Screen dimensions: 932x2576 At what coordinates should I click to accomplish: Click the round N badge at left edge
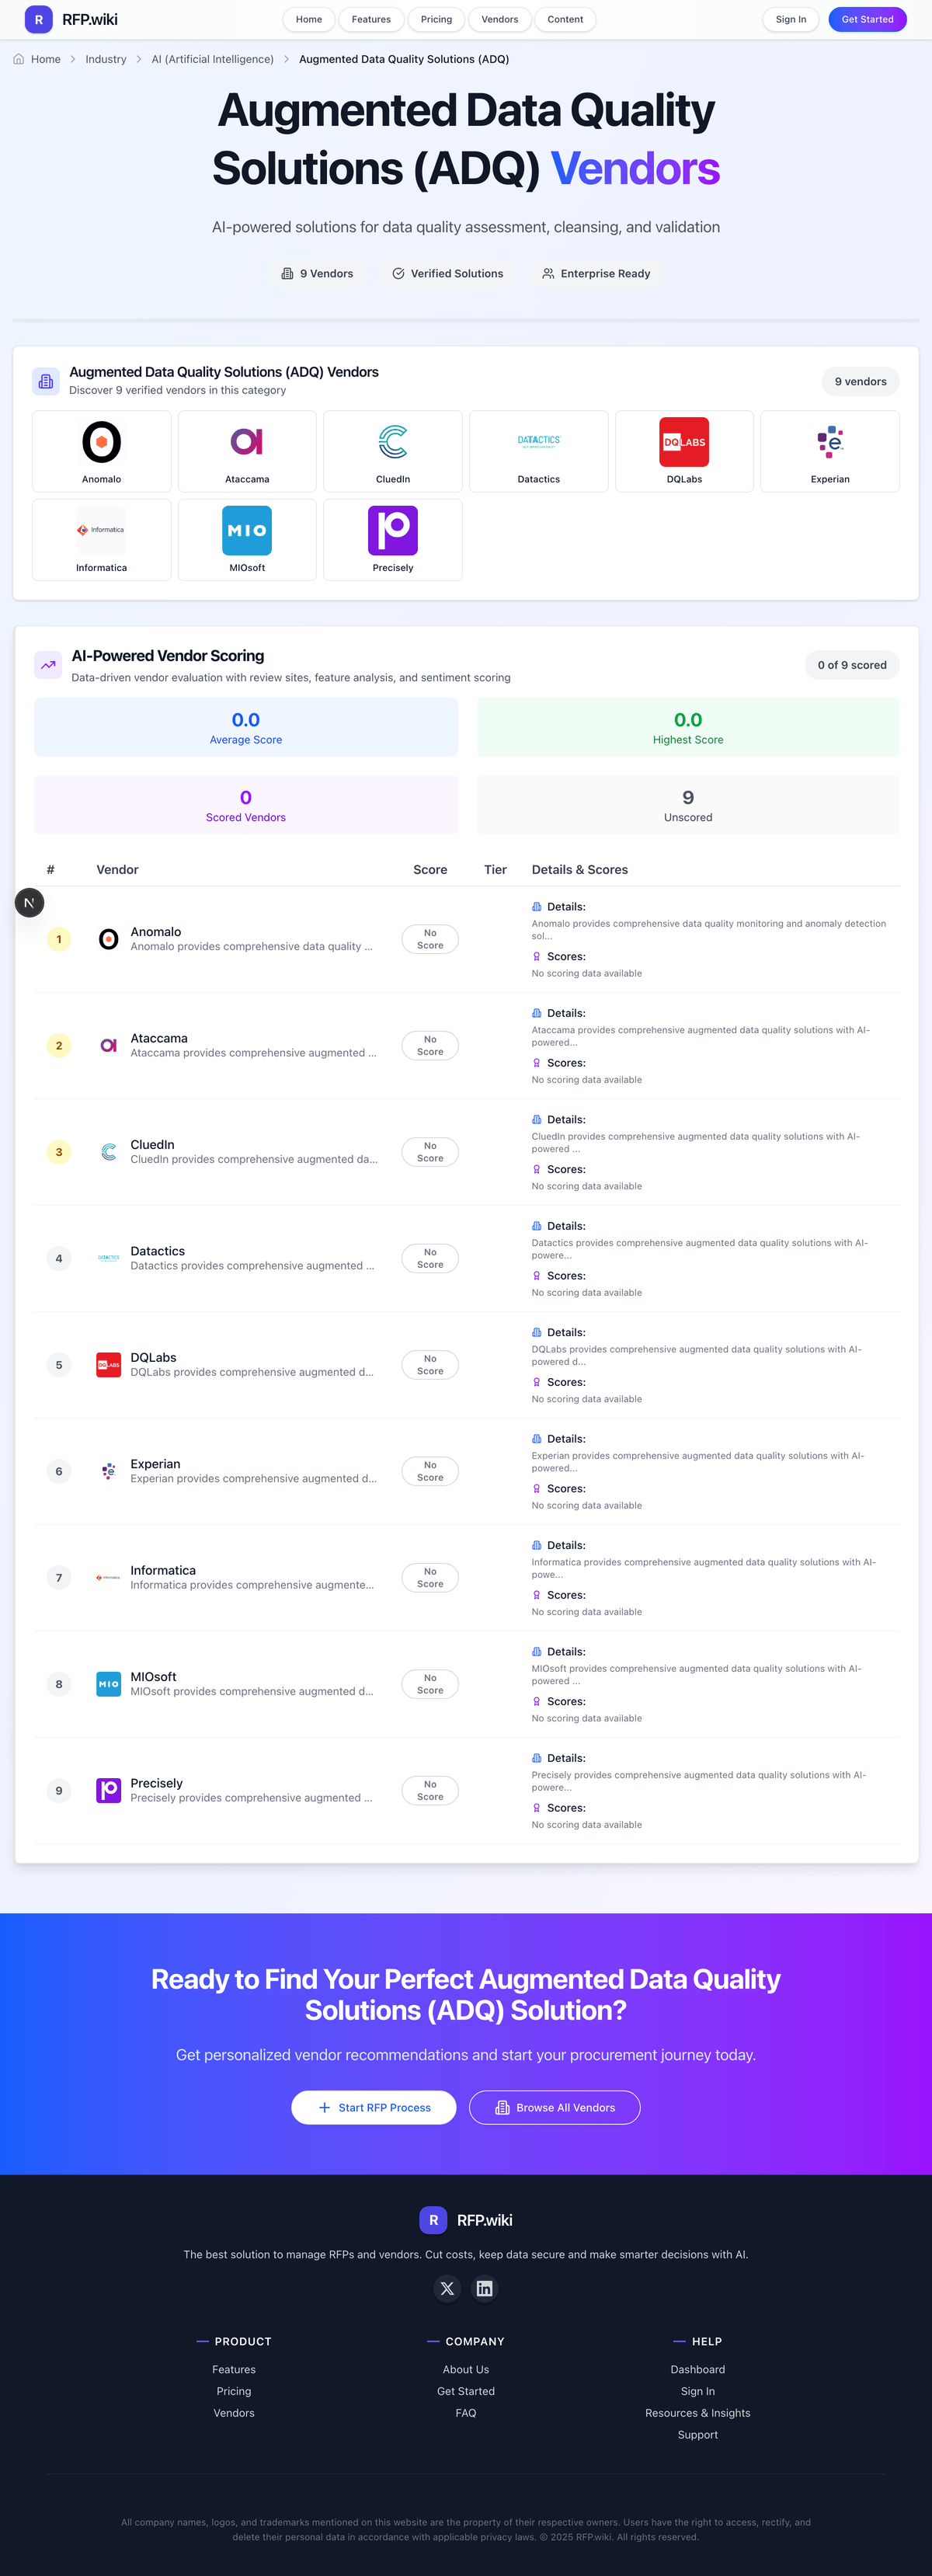pos(30,903)
